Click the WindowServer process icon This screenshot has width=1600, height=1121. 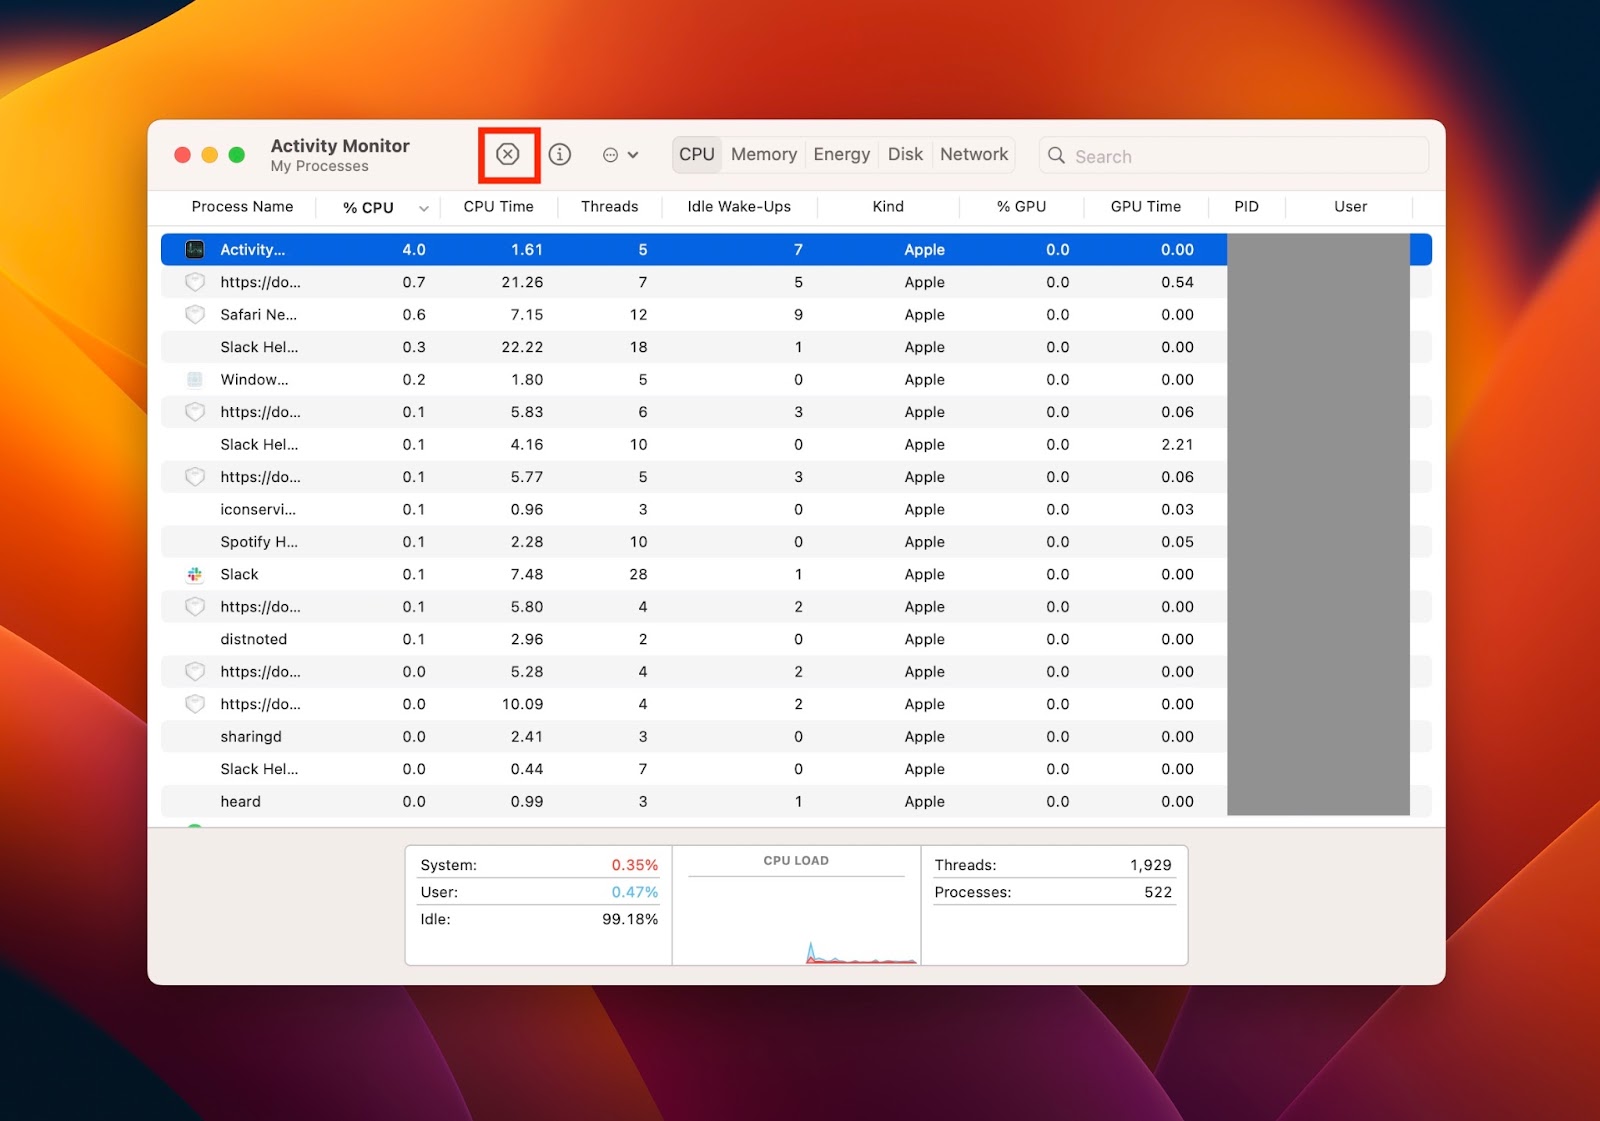click(195, 379)
